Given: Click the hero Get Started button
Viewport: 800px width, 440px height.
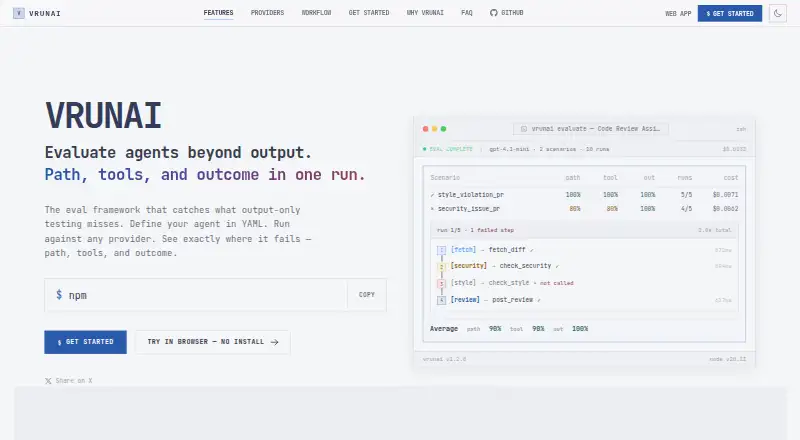Looking at the screenshot, I should tap(85, 342).
